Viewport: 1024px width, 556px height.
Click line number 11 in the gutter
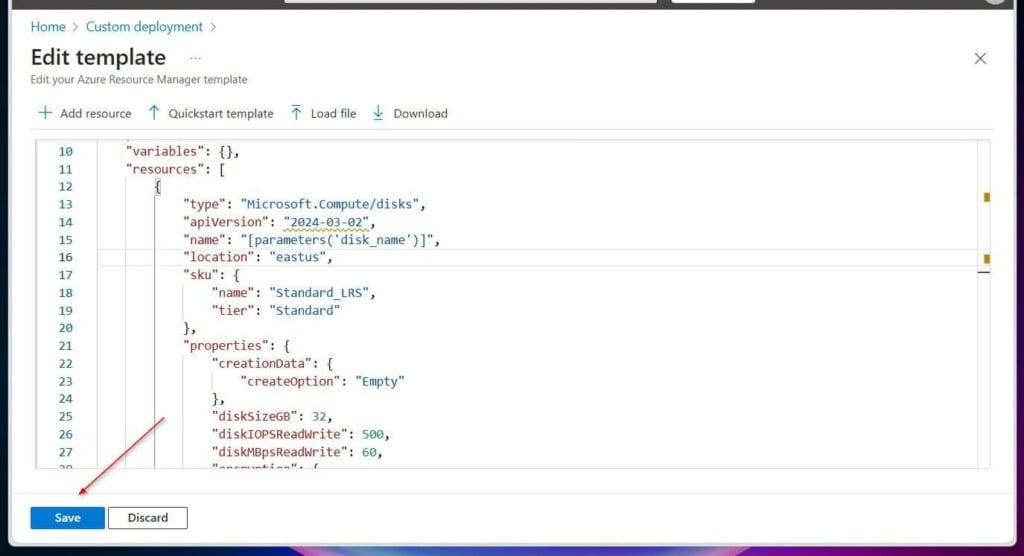65,169
